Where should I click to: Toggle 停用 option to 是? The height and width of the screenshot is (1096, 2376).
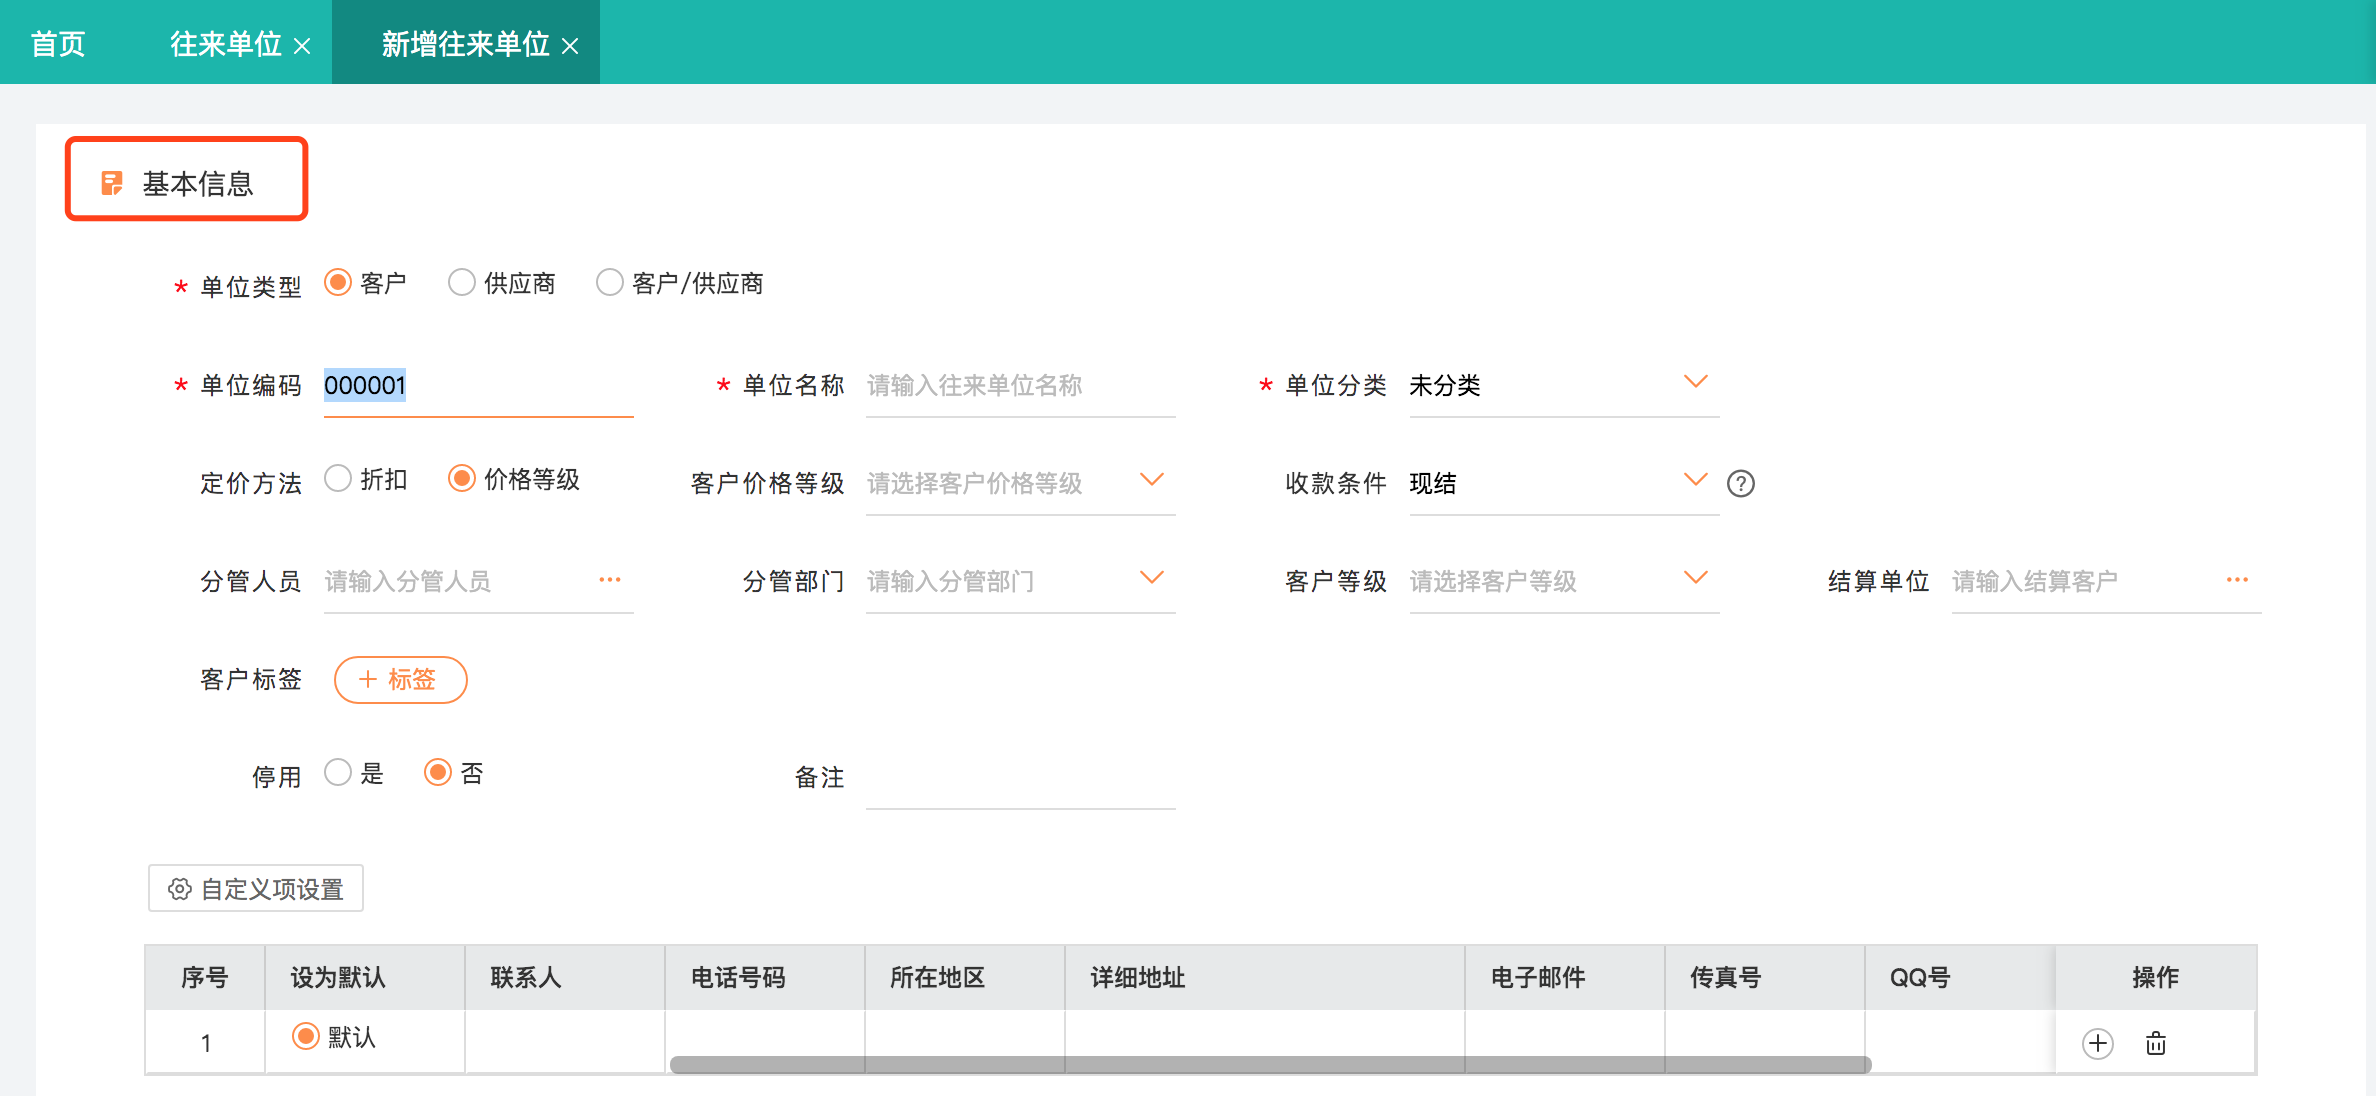335,775
